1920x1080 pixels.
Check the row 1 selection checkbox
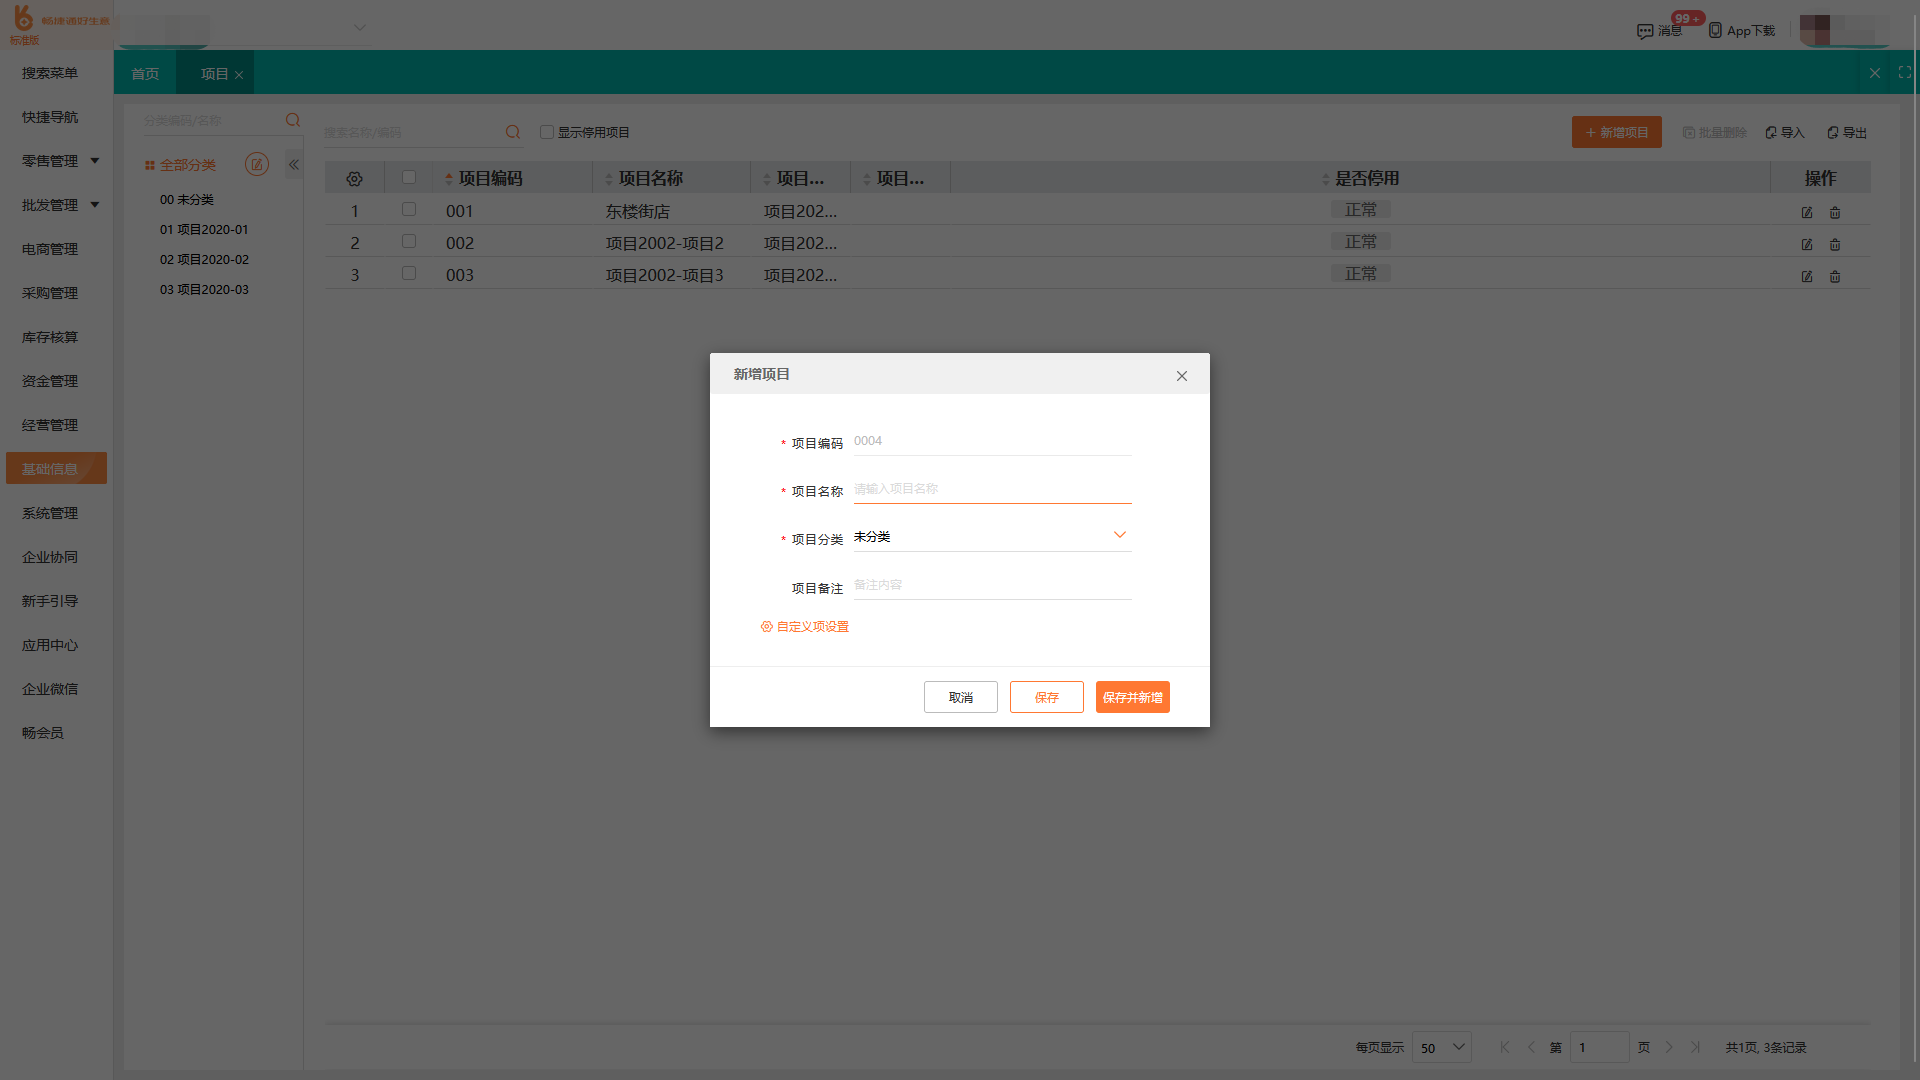click(409, 208)
